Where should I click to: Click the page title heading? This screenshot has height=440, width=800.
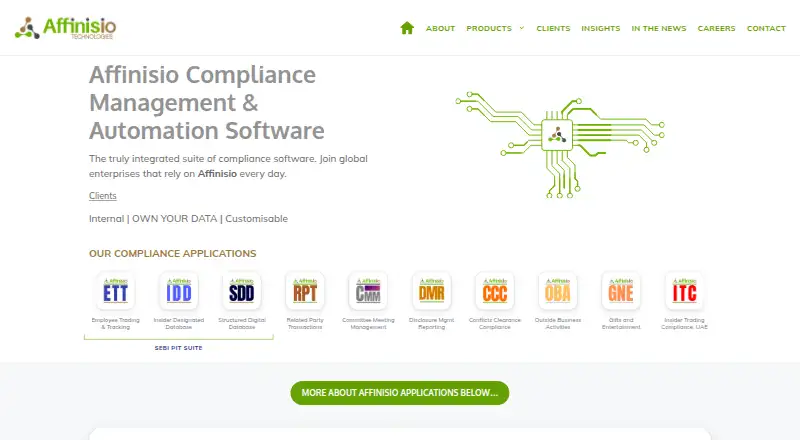pyautogui.click(x=207, y=103)
